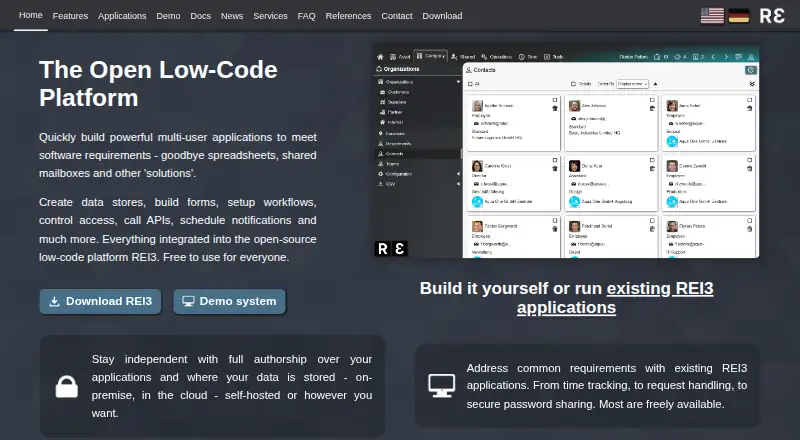Open the Docs section
800x440 pixels.
201,16
